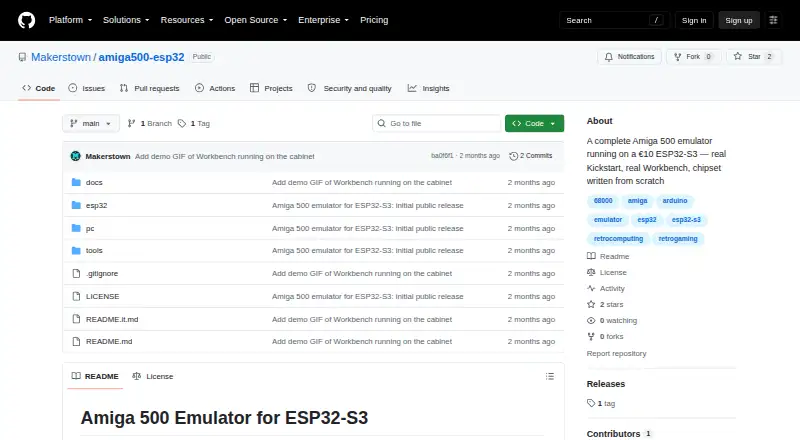
Task: View the 0 forks link
Action: [x=606, y=336]
